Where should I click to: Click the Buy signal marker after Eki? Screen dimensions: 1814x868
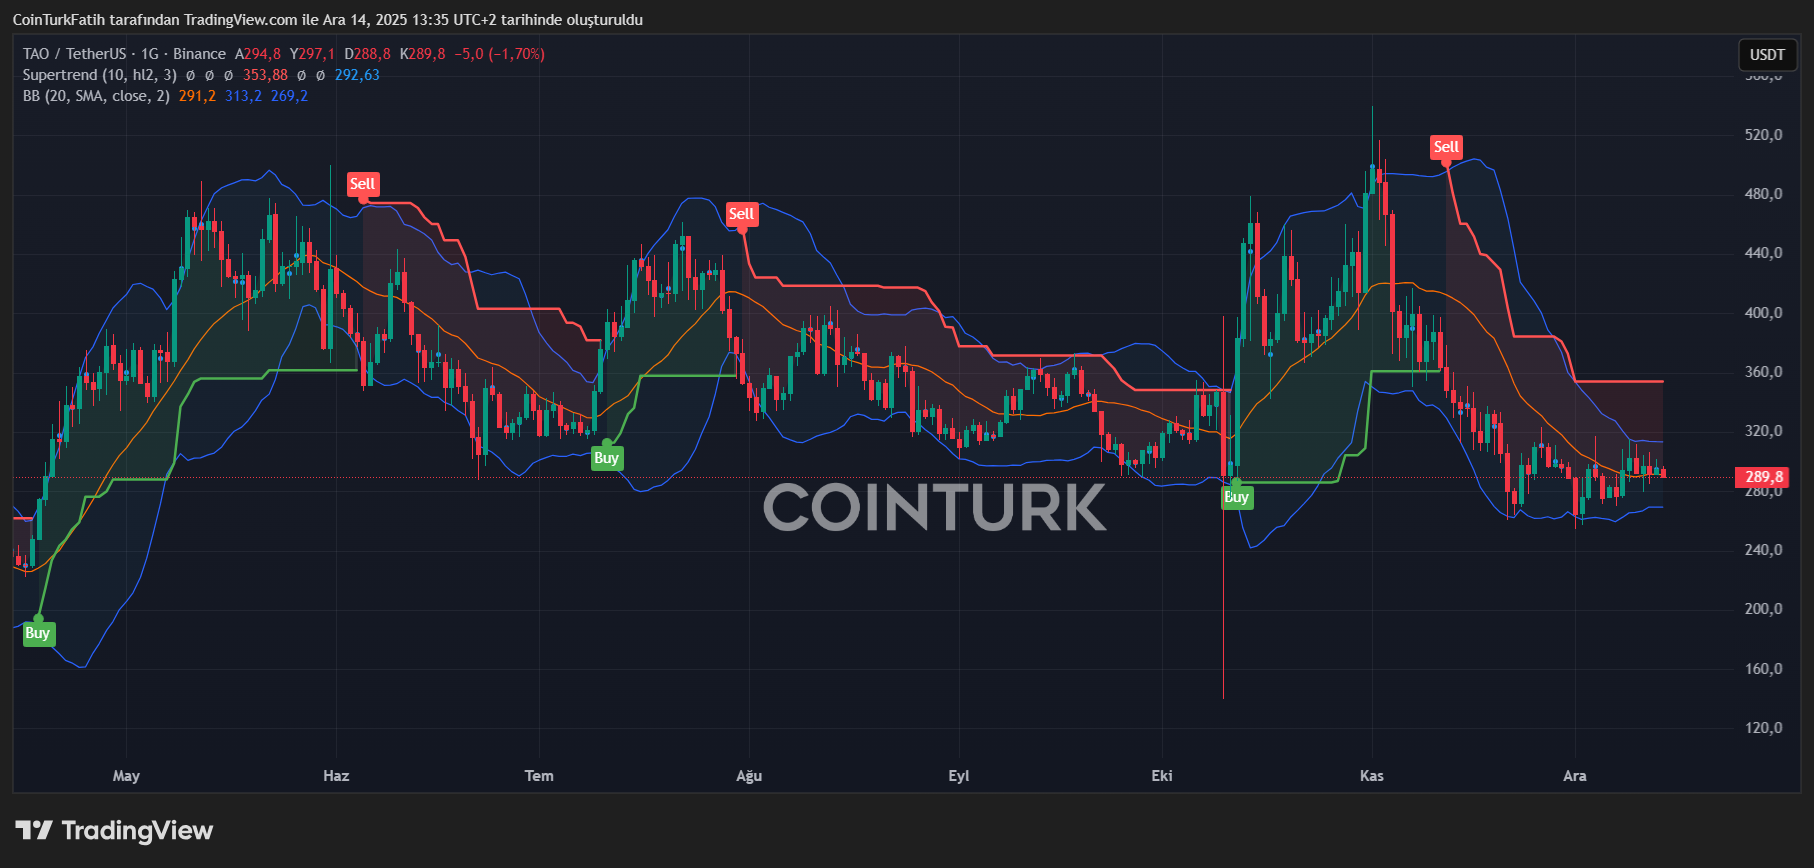click(x=1236, y=497)
